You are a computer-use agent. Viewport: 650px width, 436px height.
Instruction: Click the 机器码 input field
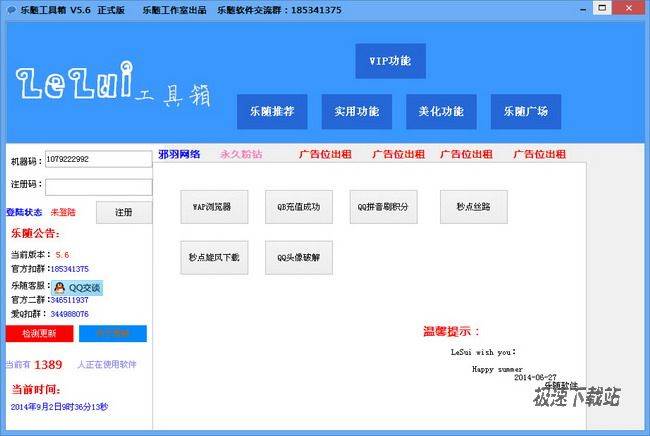click(97, 160)
